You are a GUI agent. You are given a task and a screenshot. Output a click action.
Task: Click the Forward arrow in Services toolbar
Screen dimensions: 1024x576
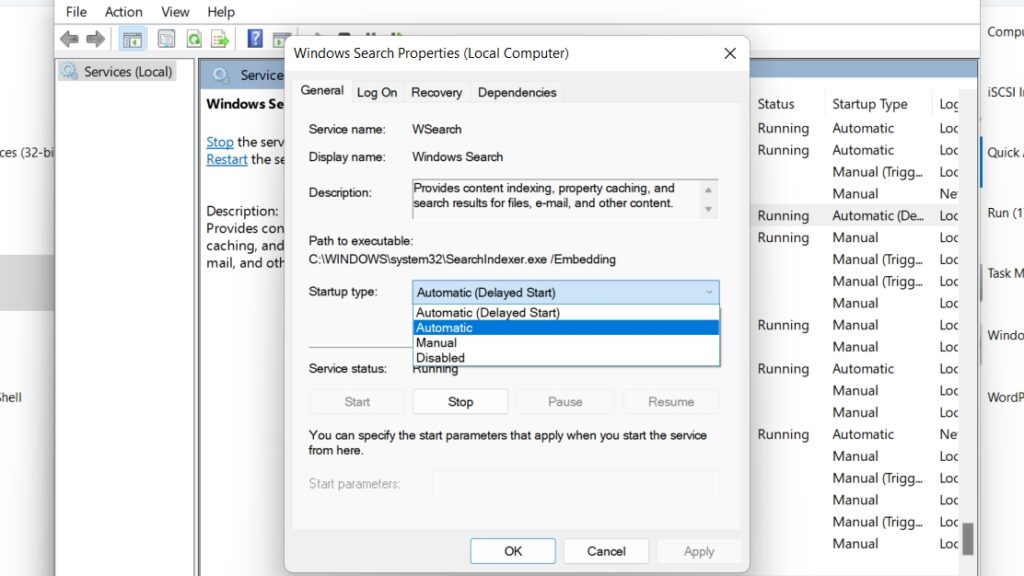click(95, 39)
